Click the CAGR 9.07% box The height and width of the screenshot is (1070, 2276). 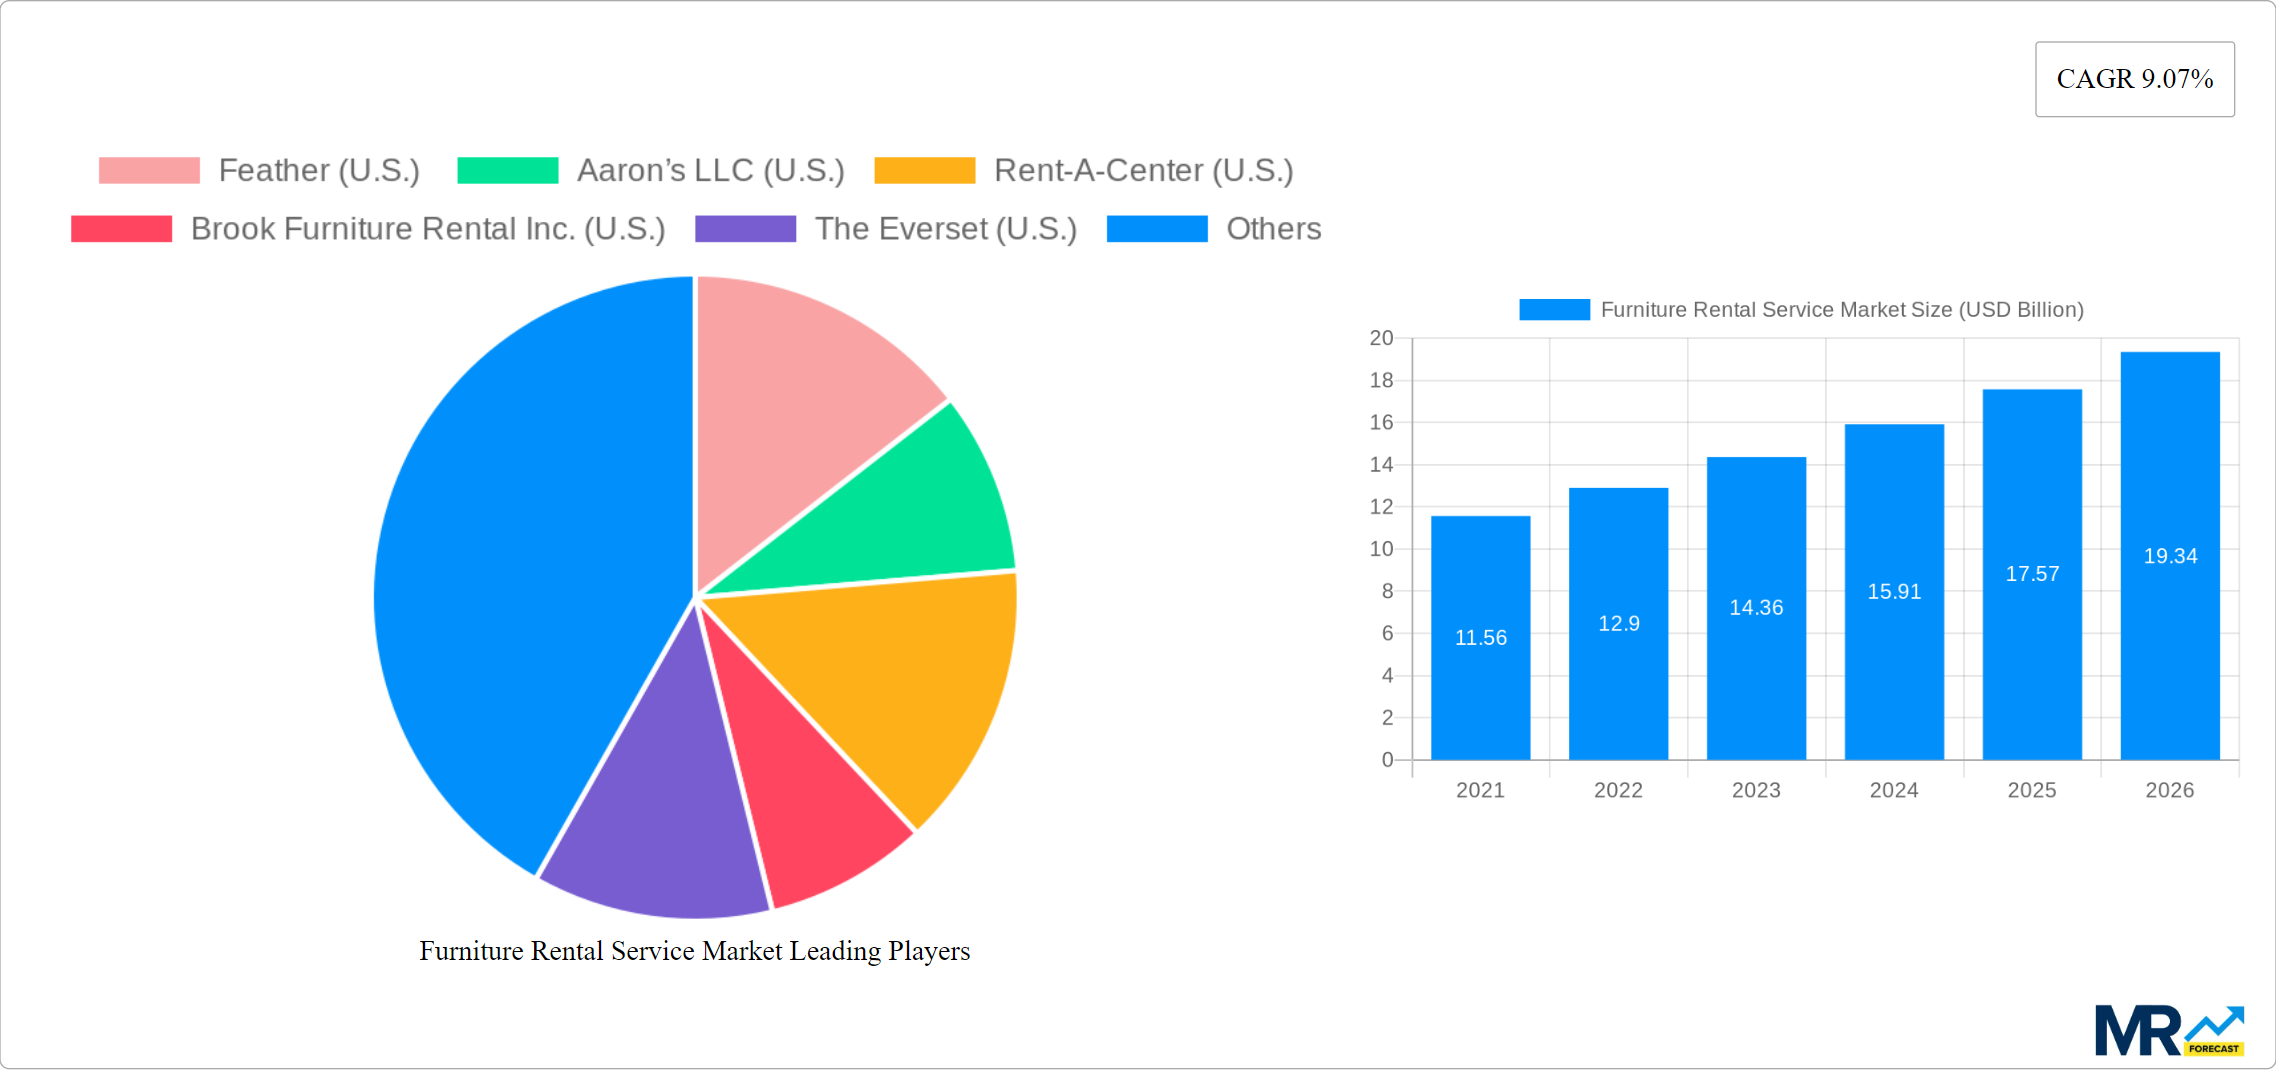coord(2135,78)
